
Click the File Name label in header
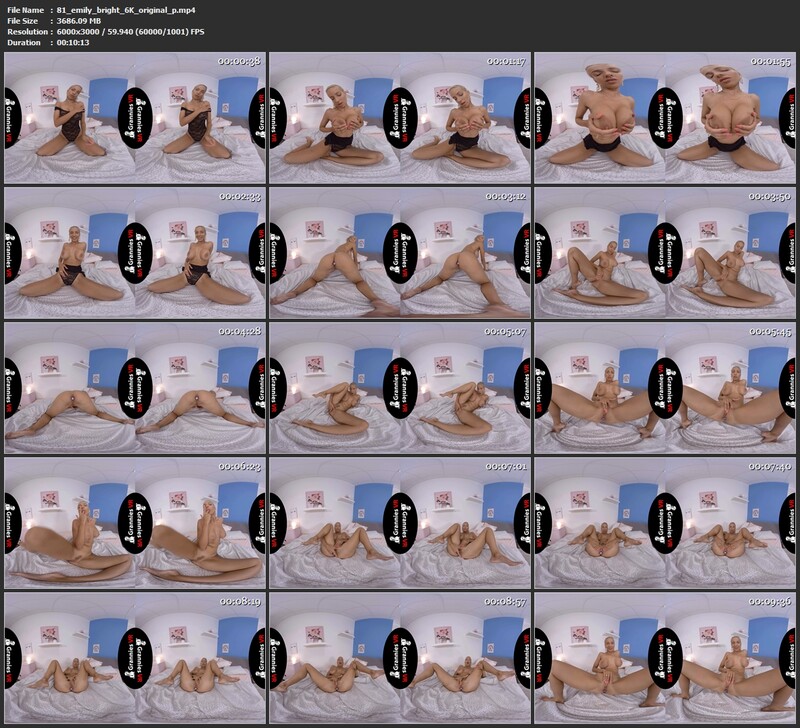[27, 9]
